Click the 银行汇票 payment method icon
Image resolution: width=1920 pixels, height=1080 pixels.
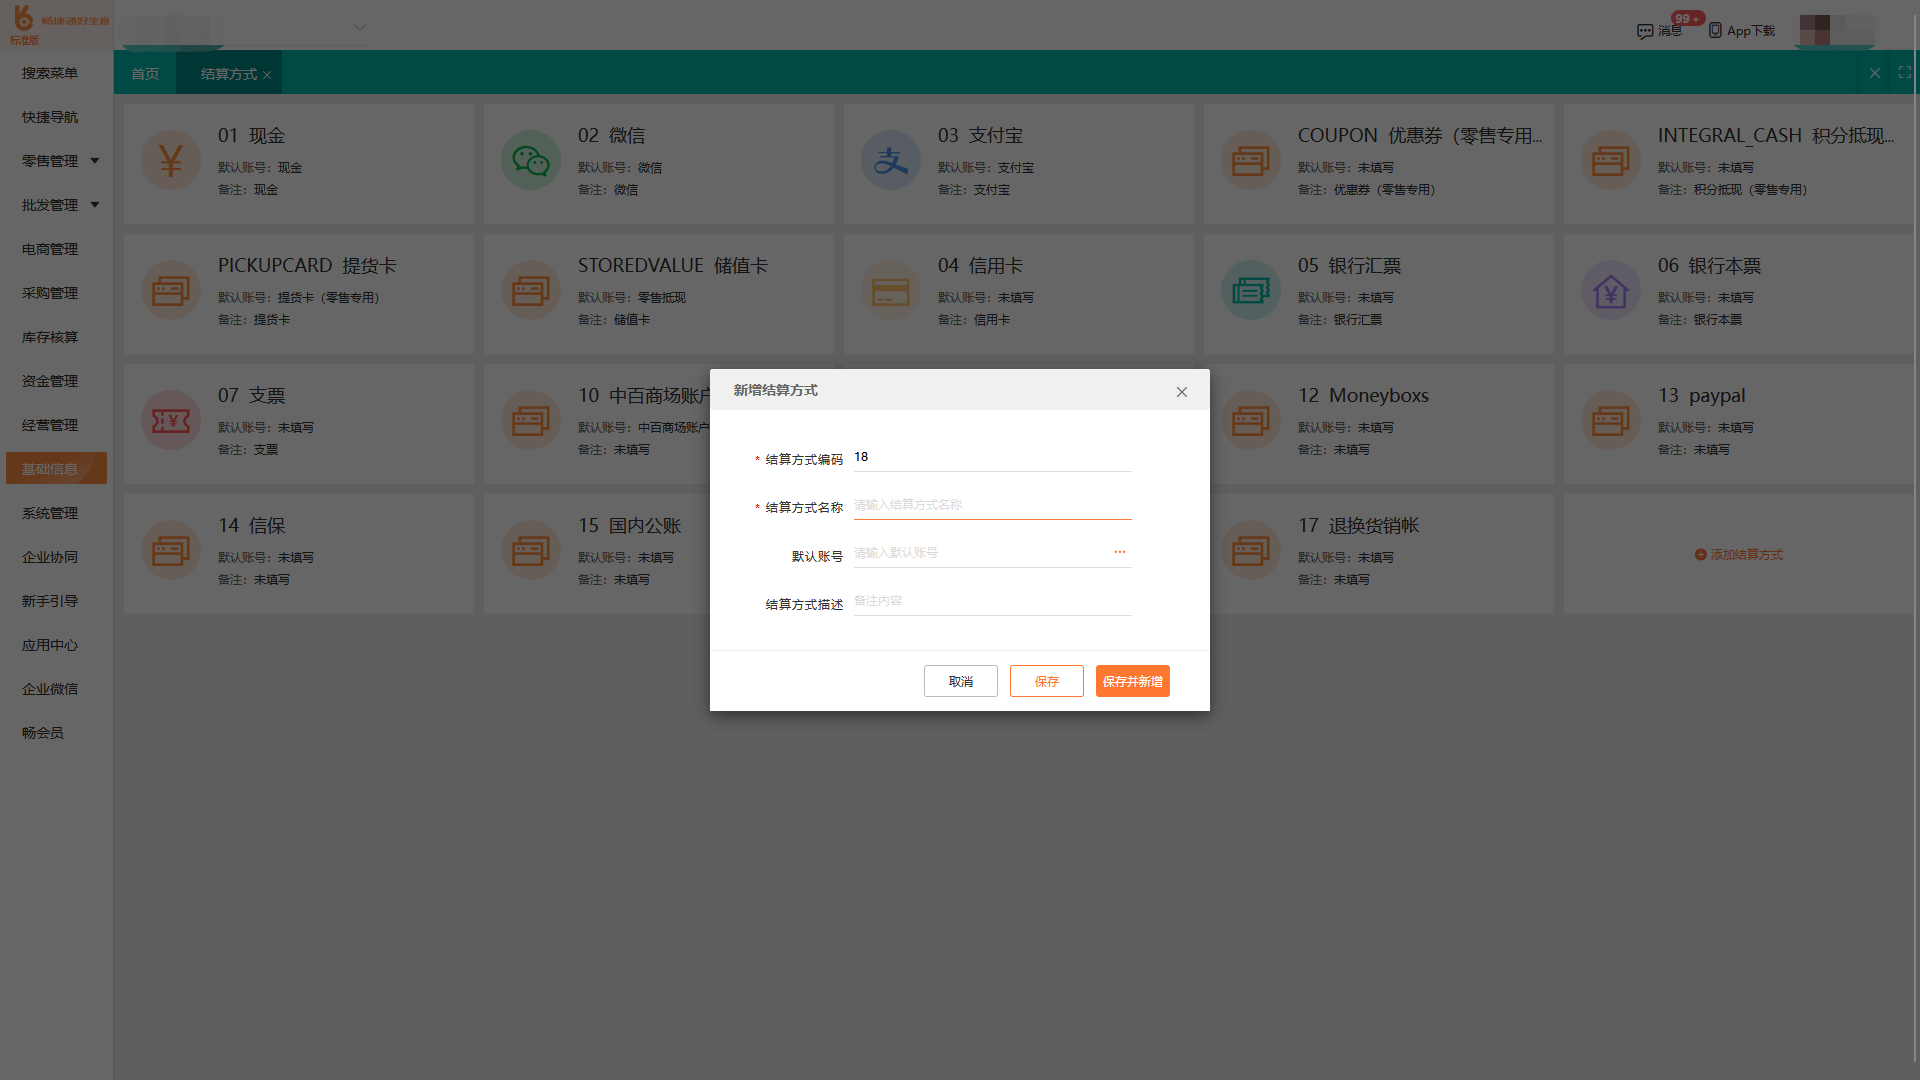point(1250,290)
